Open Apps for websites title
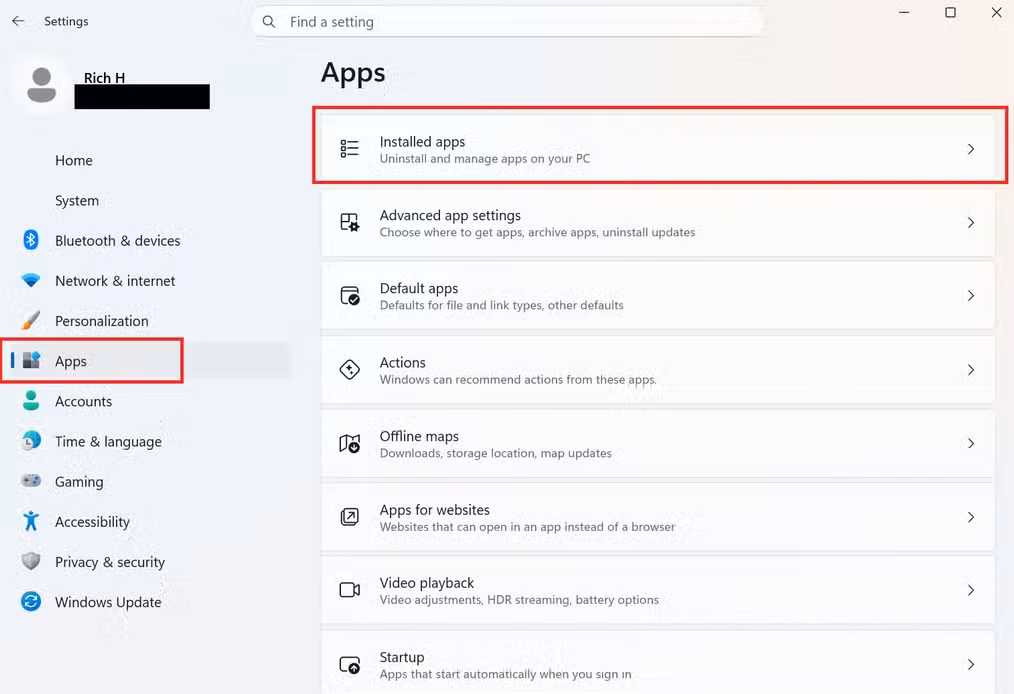 coord(435,510)
